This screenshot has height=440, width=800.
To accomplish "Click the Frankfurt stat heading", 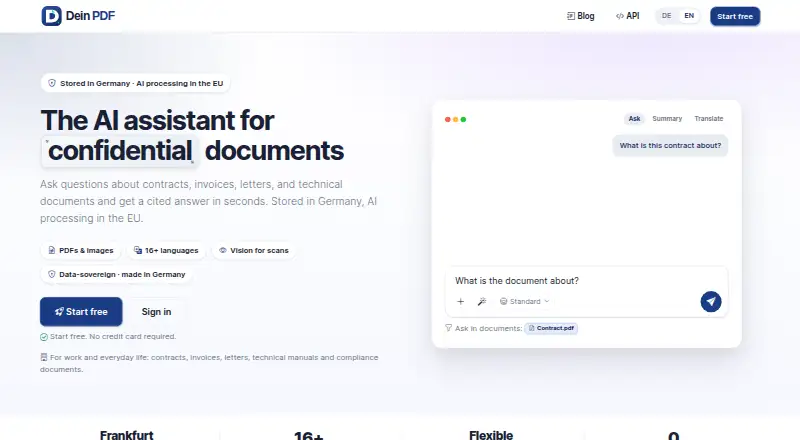I will [x=127, y=435].
